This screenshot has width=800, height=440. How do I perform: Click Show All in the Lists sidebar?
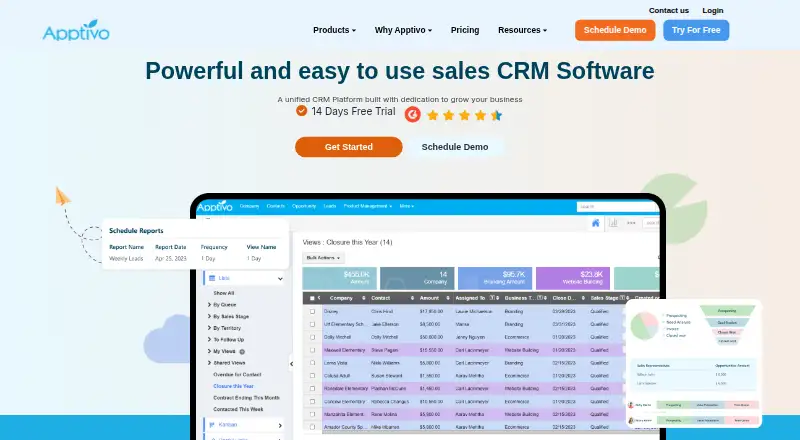pyautogui.click(x=223, y=294)
